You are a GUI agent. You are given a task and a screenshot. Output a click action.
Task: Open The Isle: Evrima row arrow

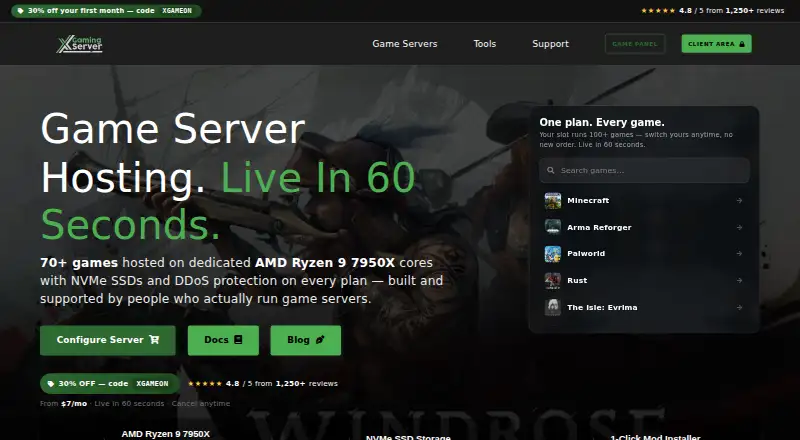[739, 307]
